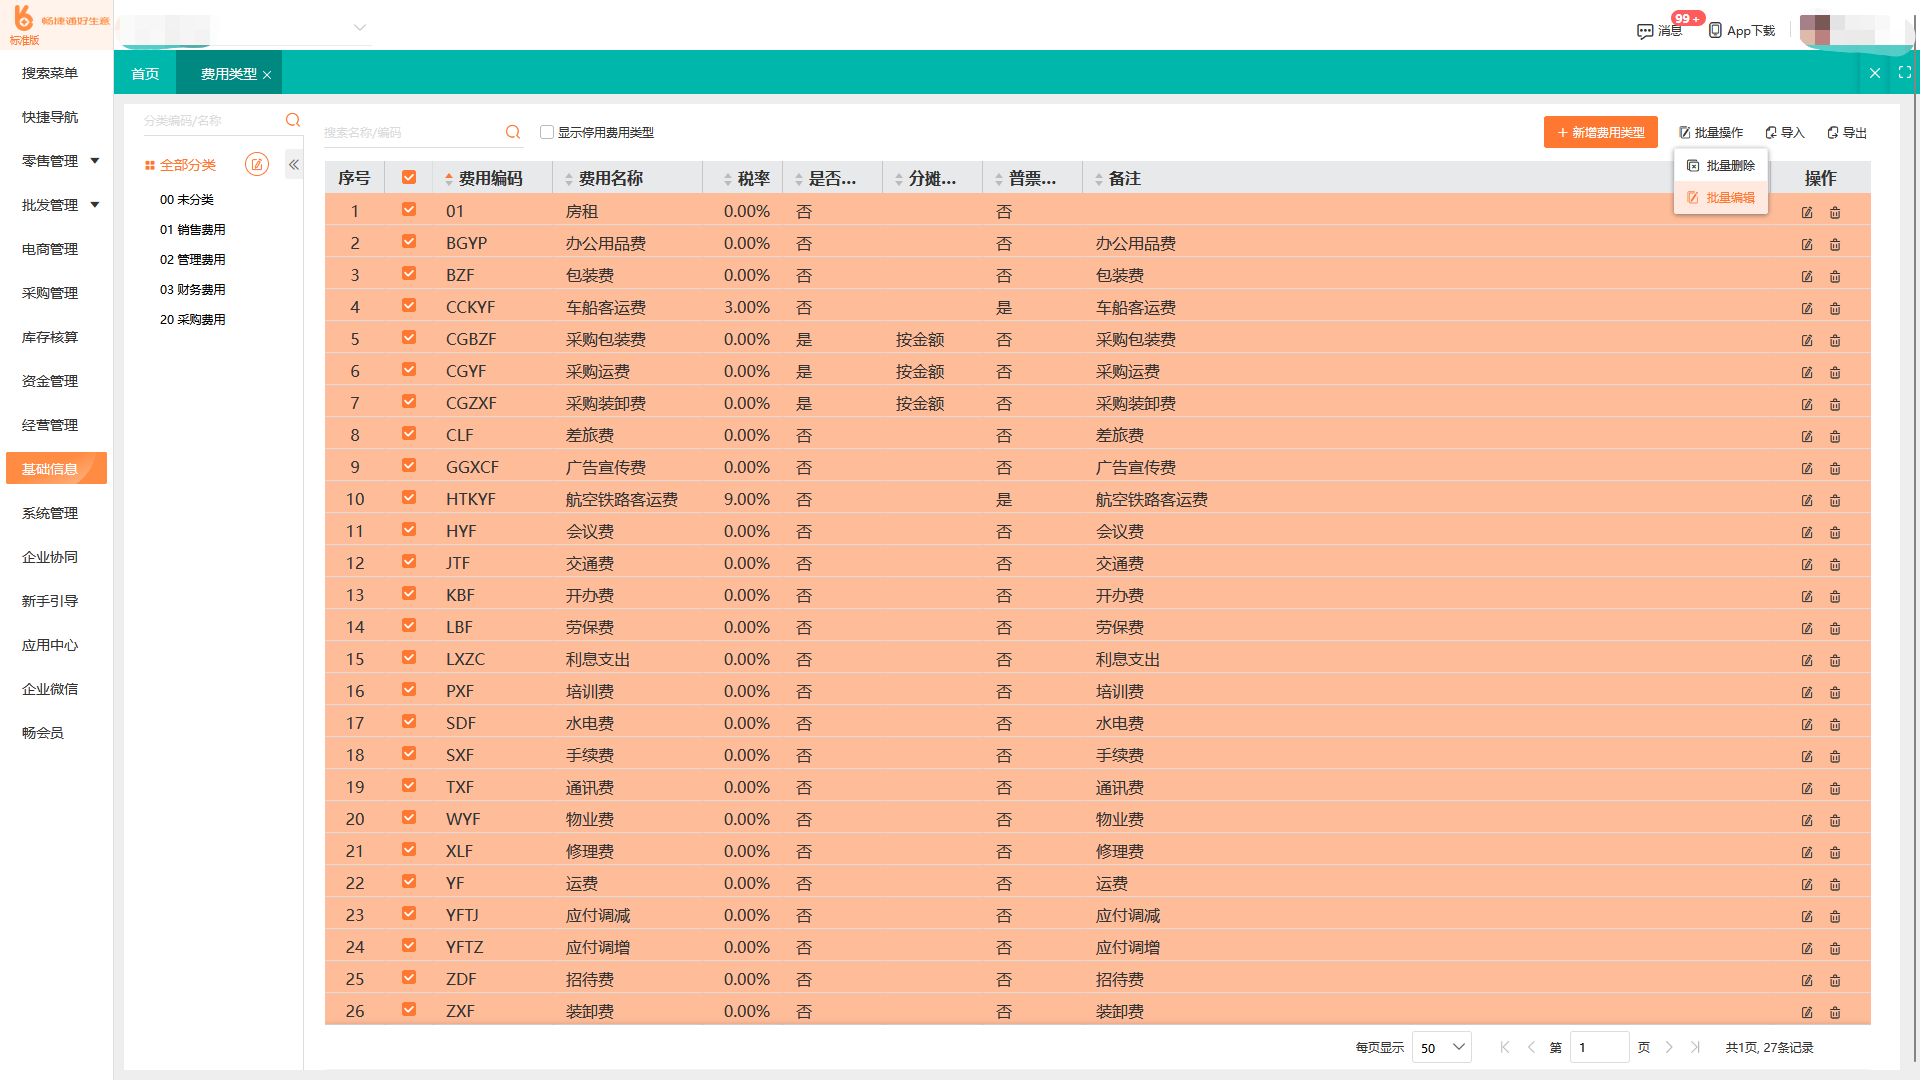The height and width of the screenshot is (1080, 1920).
Task: Click 新增费用类型 button
Action: click(x=1598, y=131)
